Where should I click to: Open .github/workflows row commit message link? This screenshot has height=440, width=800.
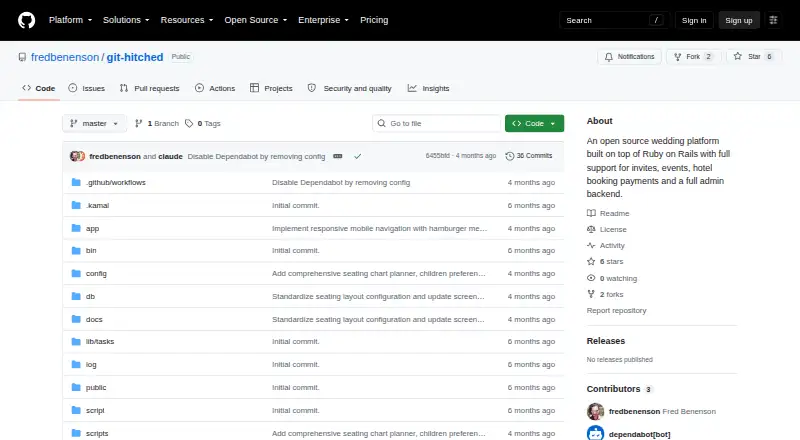pyautogui.click(x=341, y=182)
